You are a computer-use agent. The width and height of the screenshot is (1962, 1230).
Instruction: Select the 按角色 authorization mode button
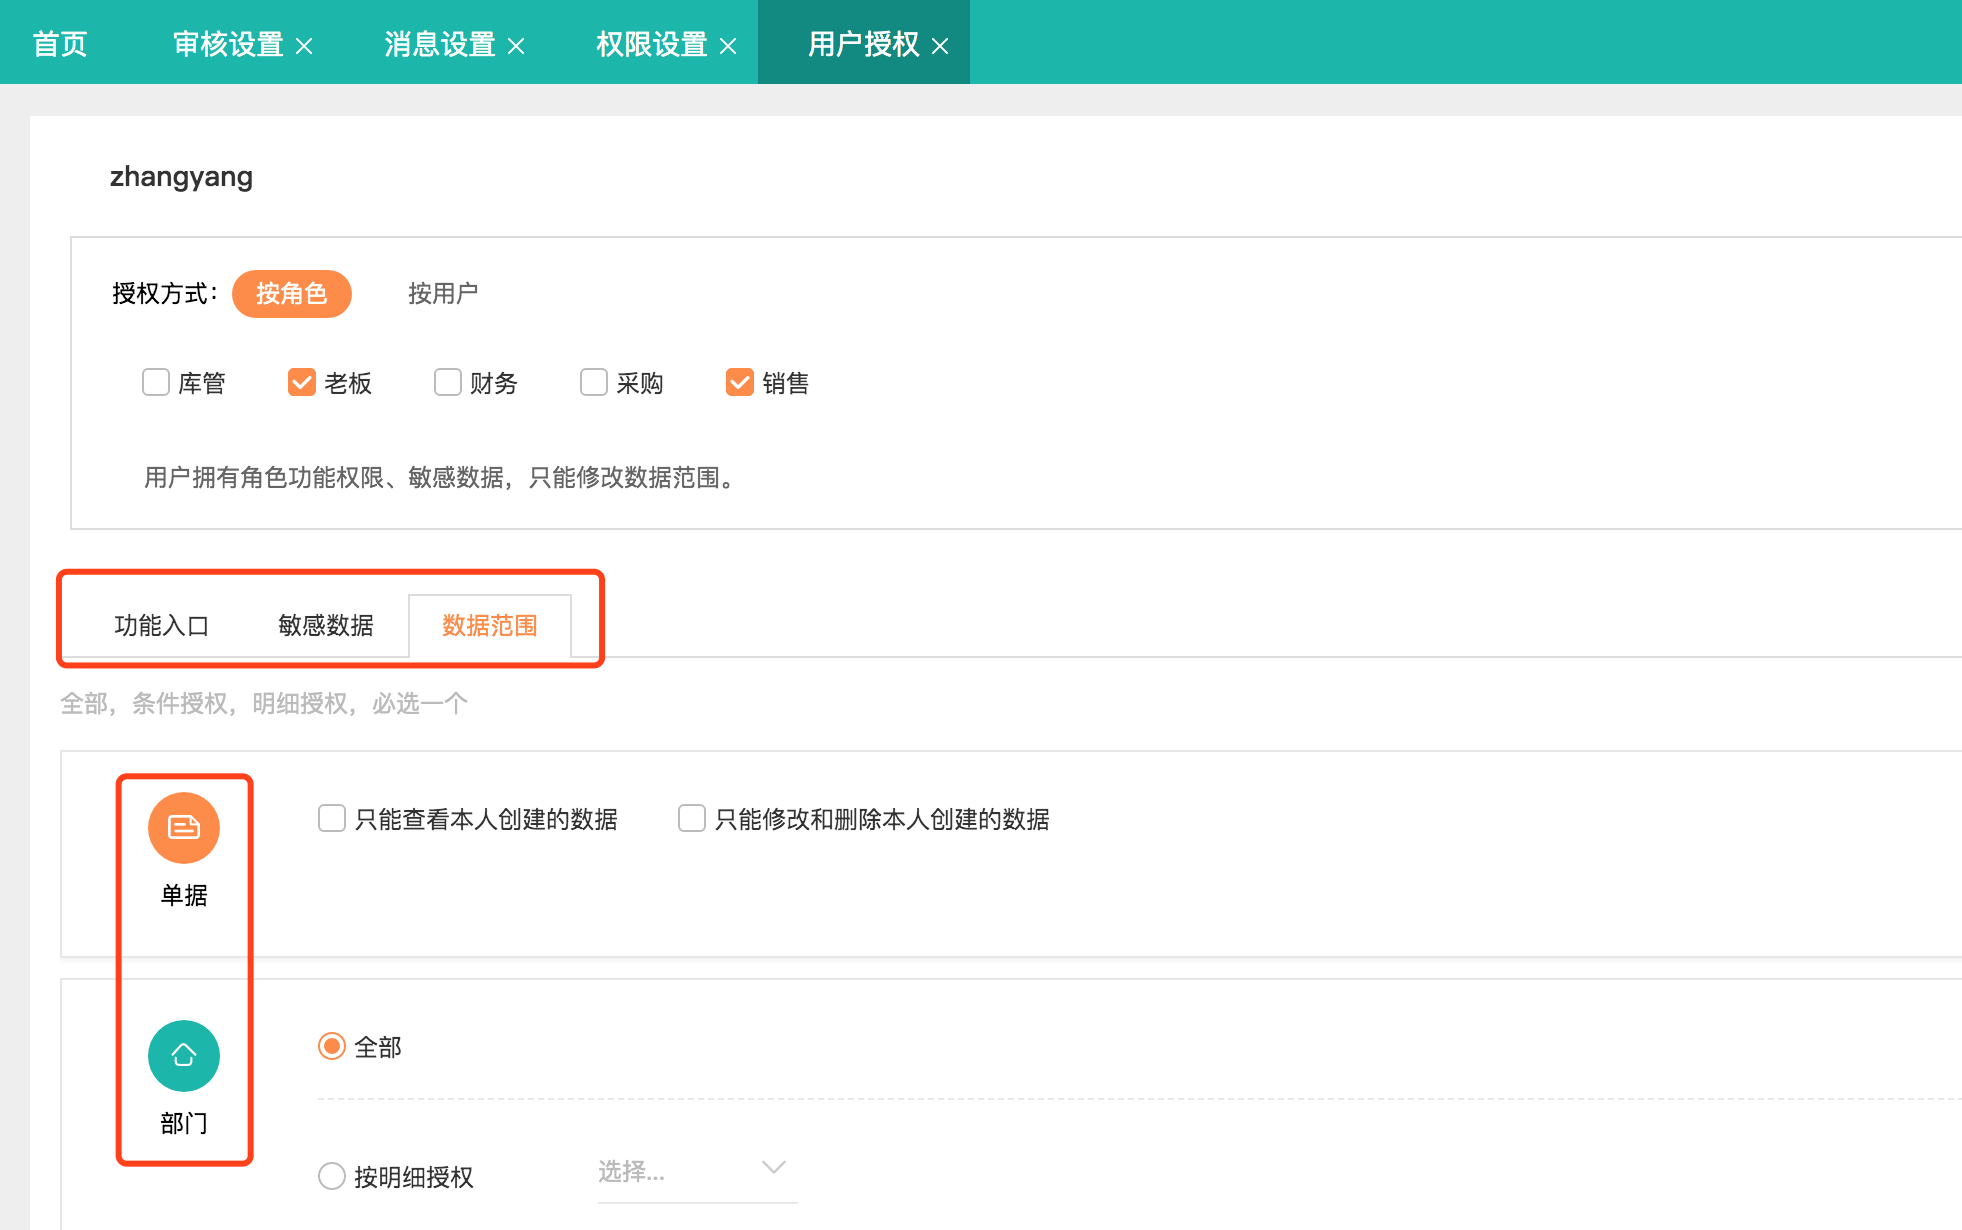coord(290,292)
